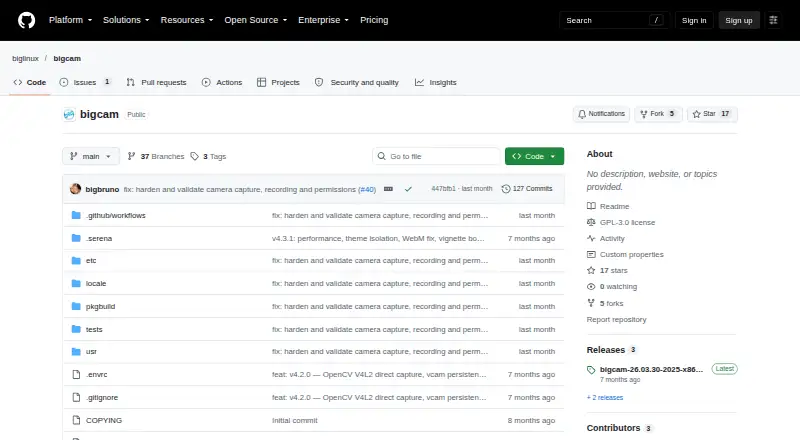
Task: Open the .github/workflows folder
Action: [116, 215]
